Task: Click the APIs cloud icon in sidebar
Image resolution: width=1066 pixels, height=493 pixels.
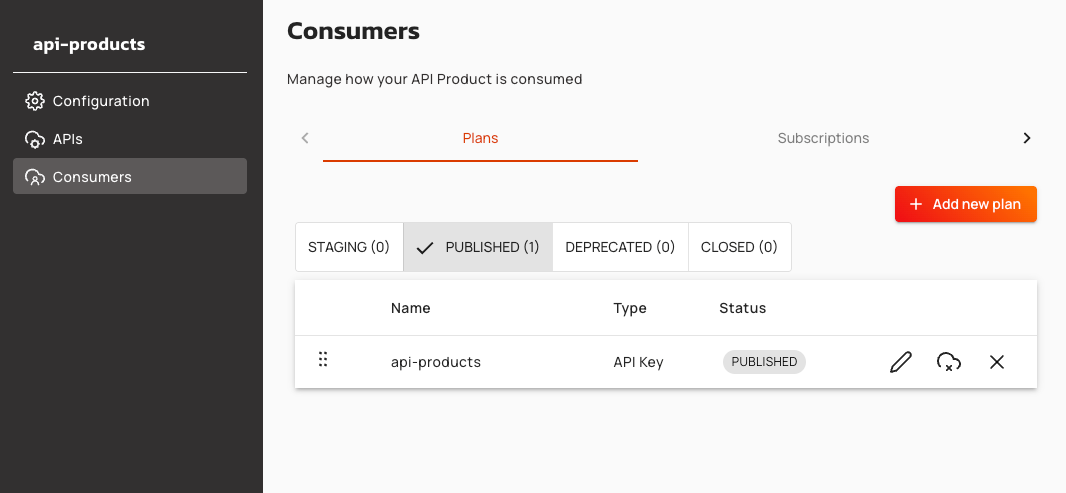Action: coord(35,139)
